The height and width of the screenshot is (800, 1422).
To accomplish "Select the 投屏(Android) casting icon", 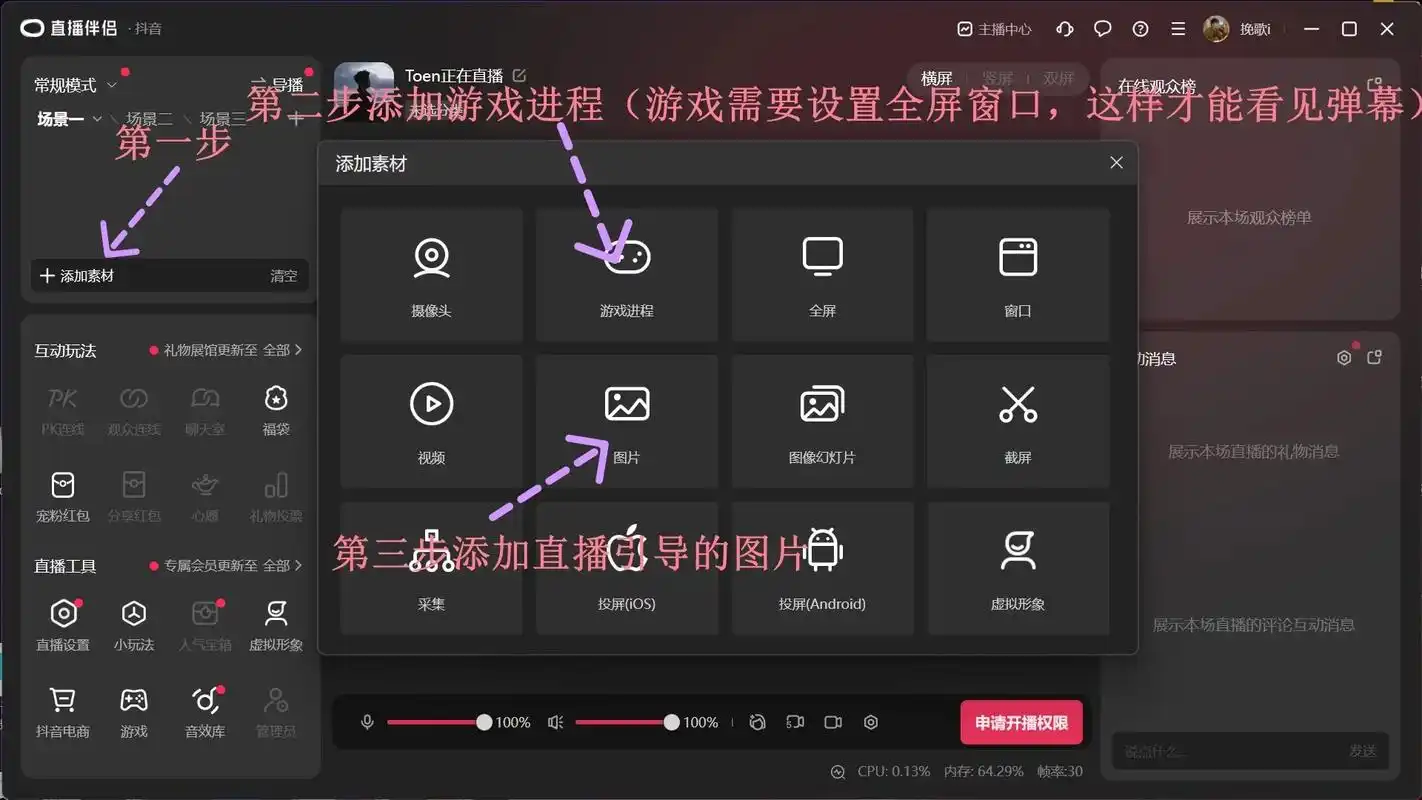I will tap(822, 568).
